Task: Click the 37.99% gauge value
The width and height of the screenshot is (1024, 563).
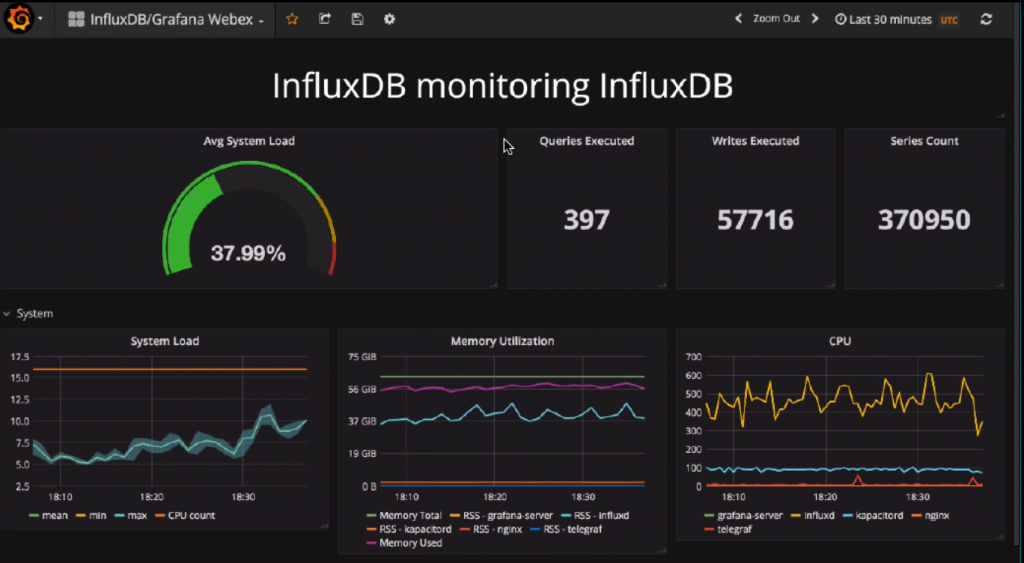Action: pos(248,253)
